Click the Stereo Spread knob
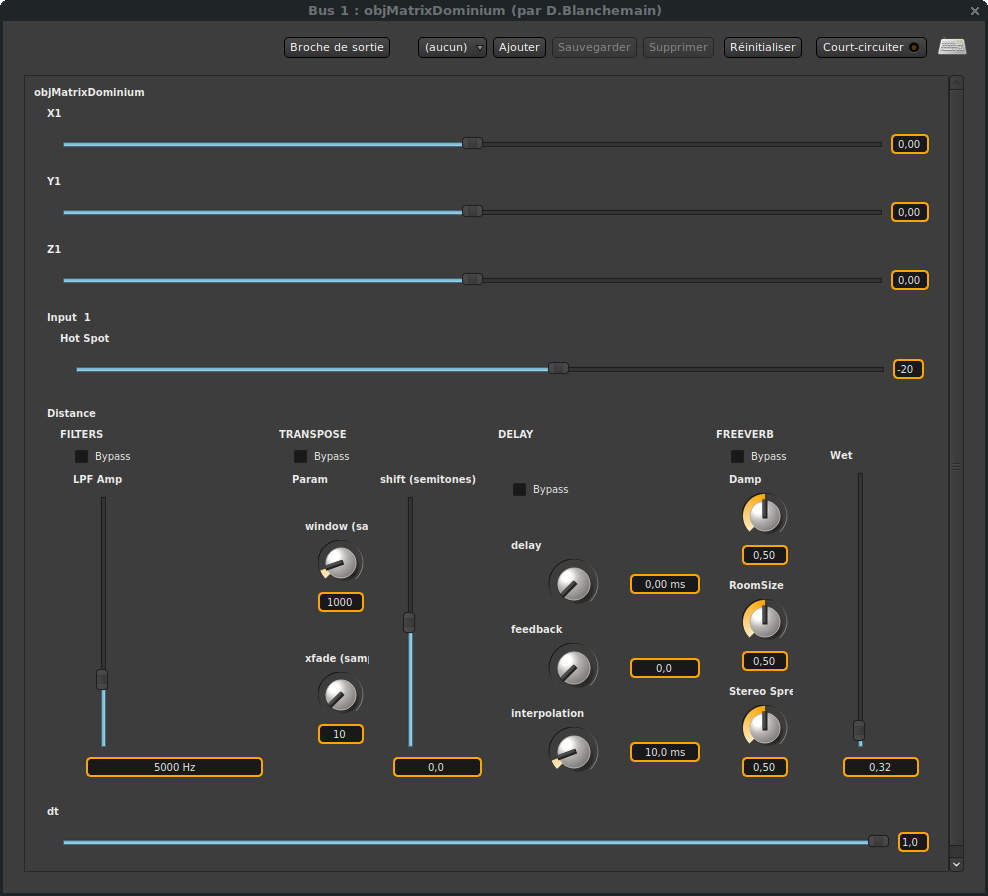Image resolution: width=988 pixels, height=896 pixels. [764, 727]
